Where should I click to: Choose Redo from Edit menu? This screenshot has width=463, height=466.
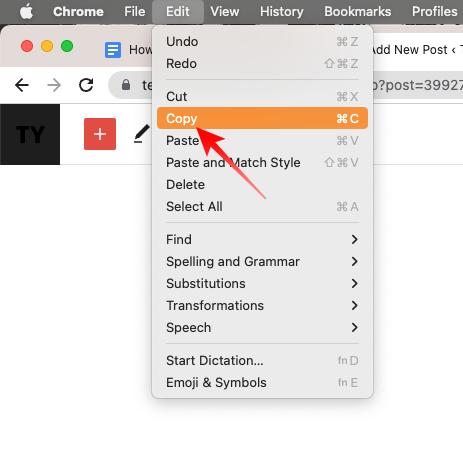pyautogui.click(x=262, y=64)
